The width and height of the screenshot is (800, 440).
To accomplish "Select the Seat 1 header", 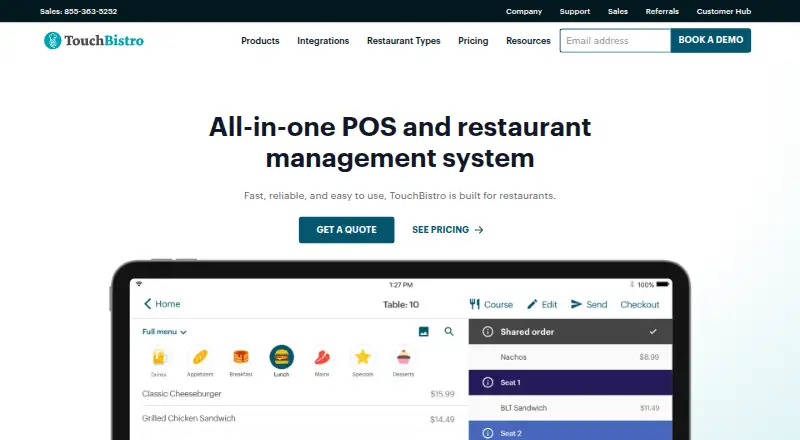I will 570,382.
